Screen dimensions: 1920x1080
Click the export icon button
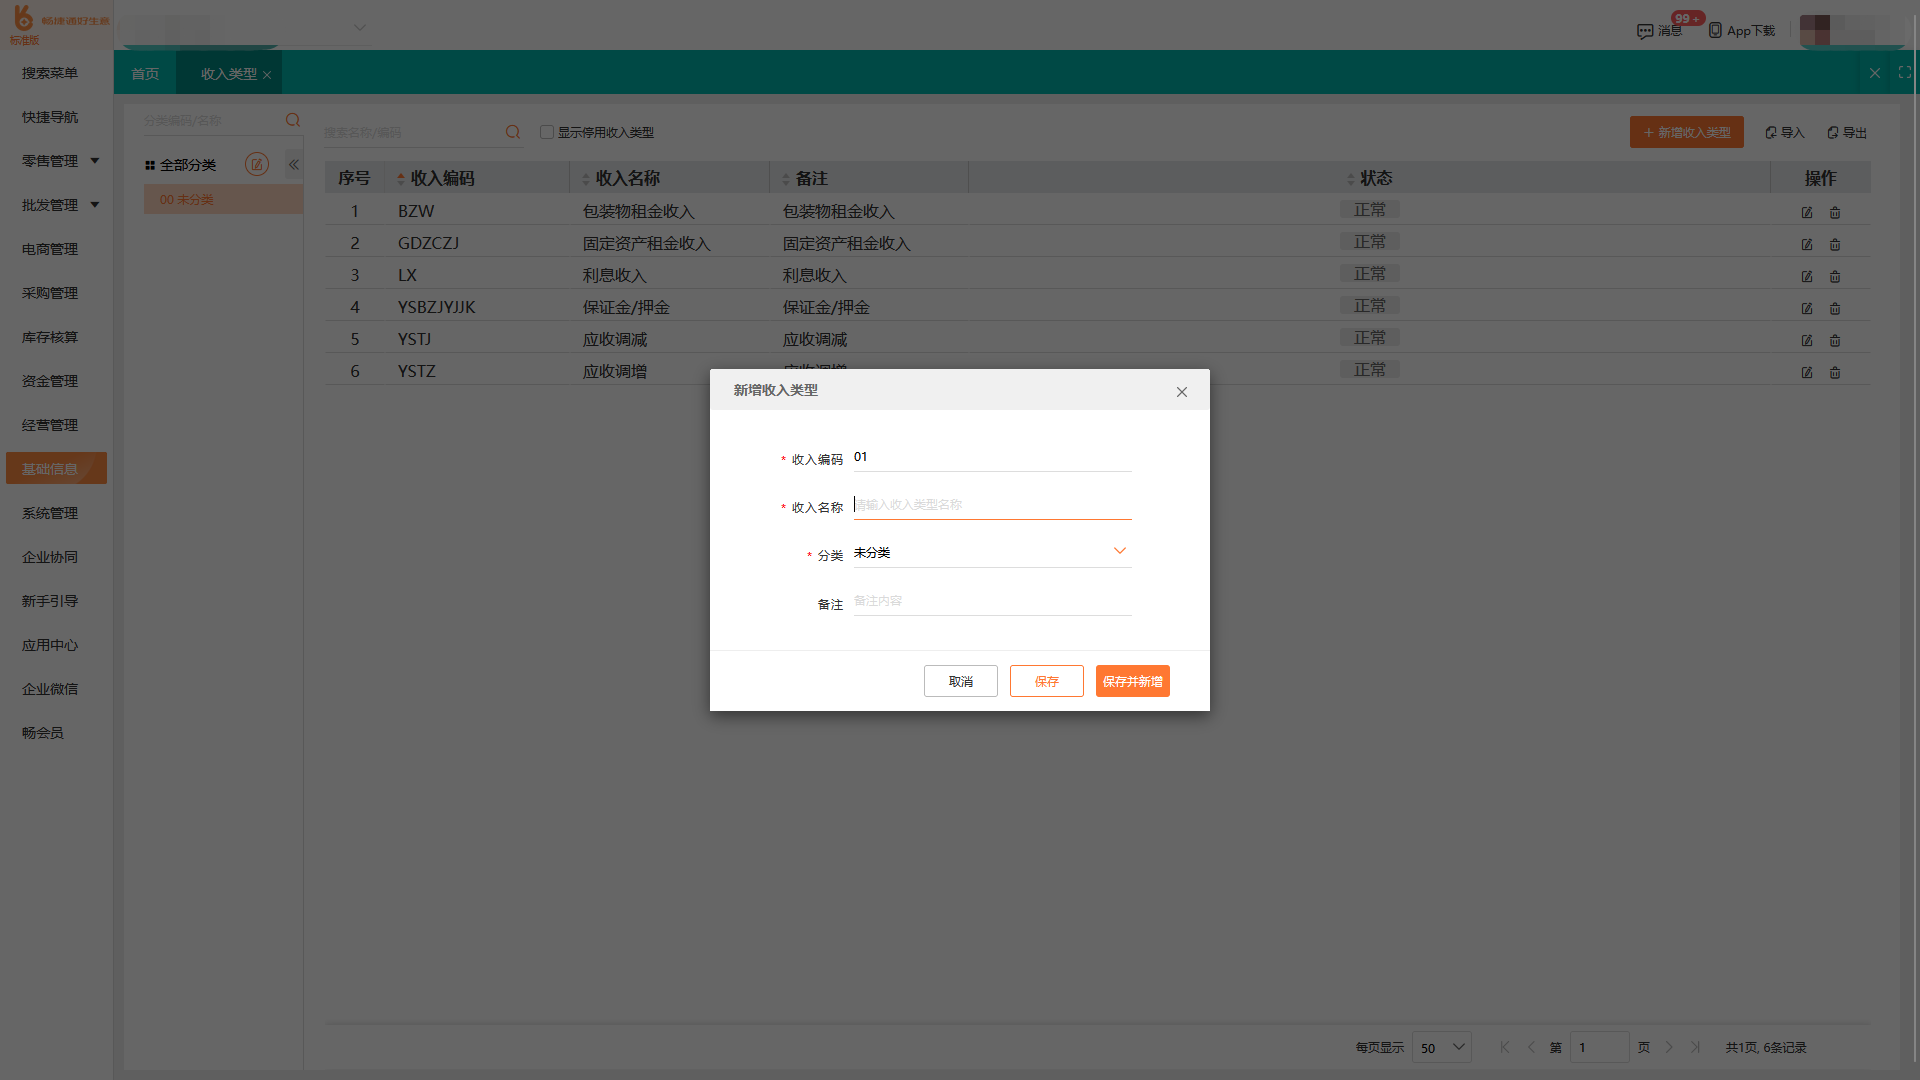click(1847, 132)
